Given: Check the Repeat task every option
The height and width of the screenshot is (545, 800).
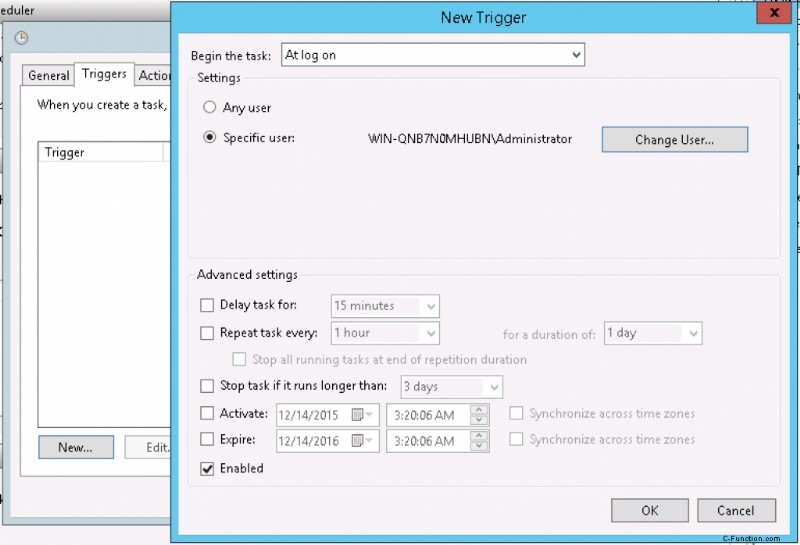Looking at the screenshot, I should 207,333.
